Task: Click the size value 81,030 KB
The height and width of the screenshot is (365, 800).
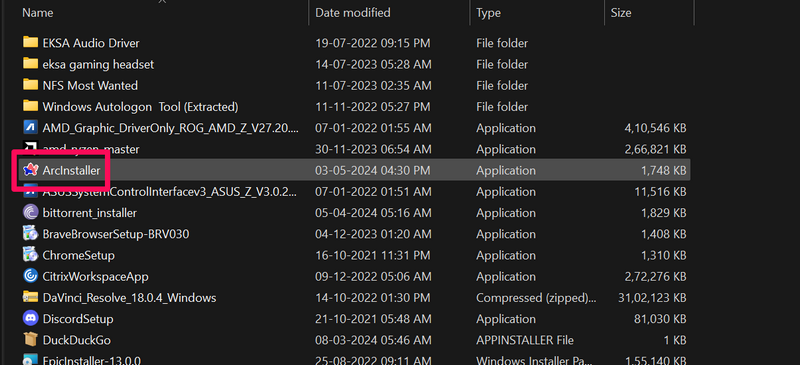Action: pyautogui.click(x=661, y=319)
